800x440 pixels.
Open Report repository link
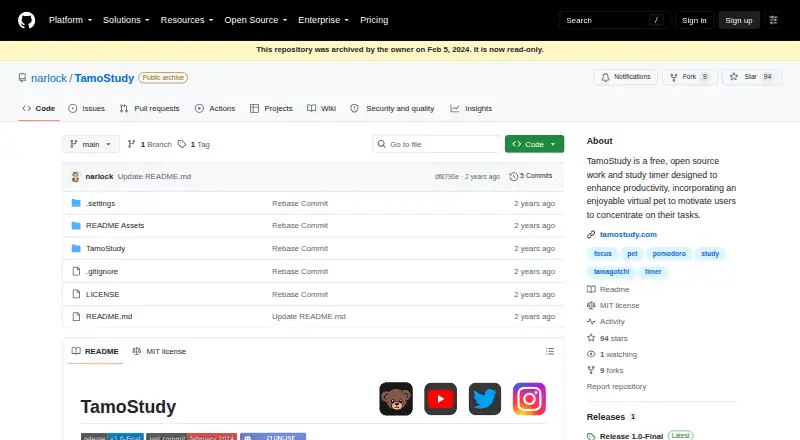(x=616, y=386)
